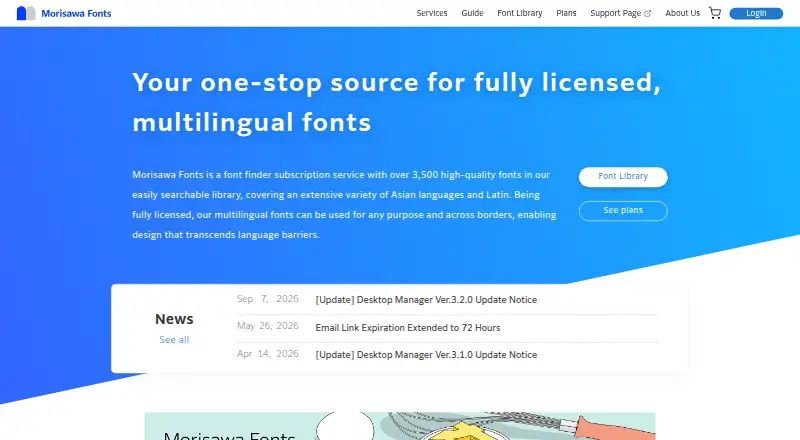
Task: Open the Plans navigation item
Action: click(x=566, y=13)
